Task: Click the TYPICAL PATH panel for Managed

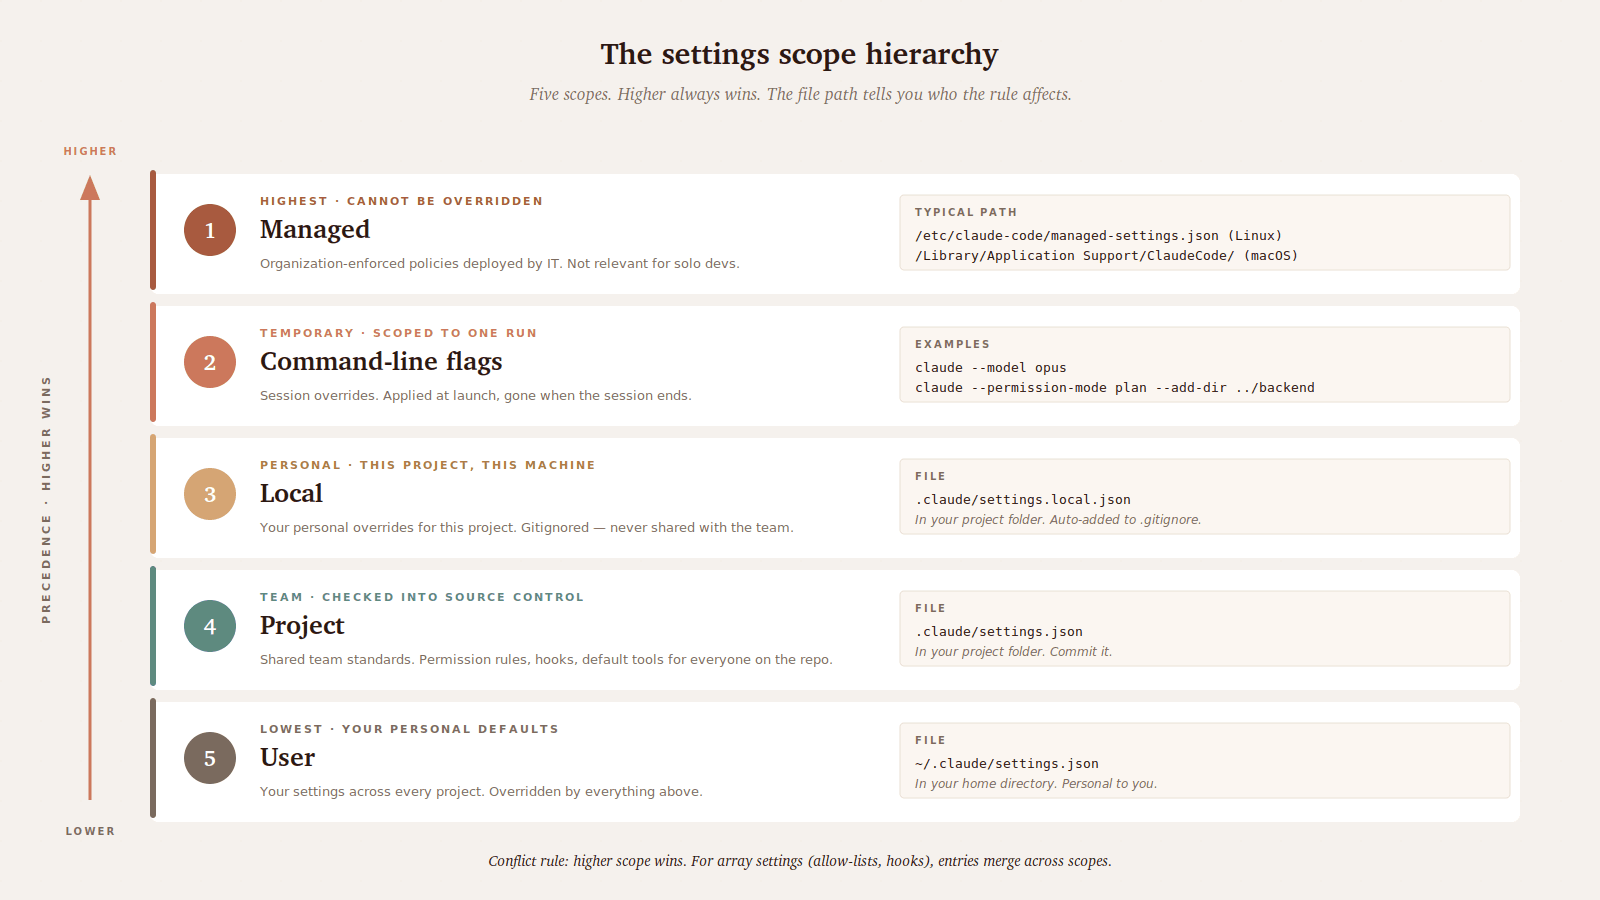Action: coord(1205,232)
